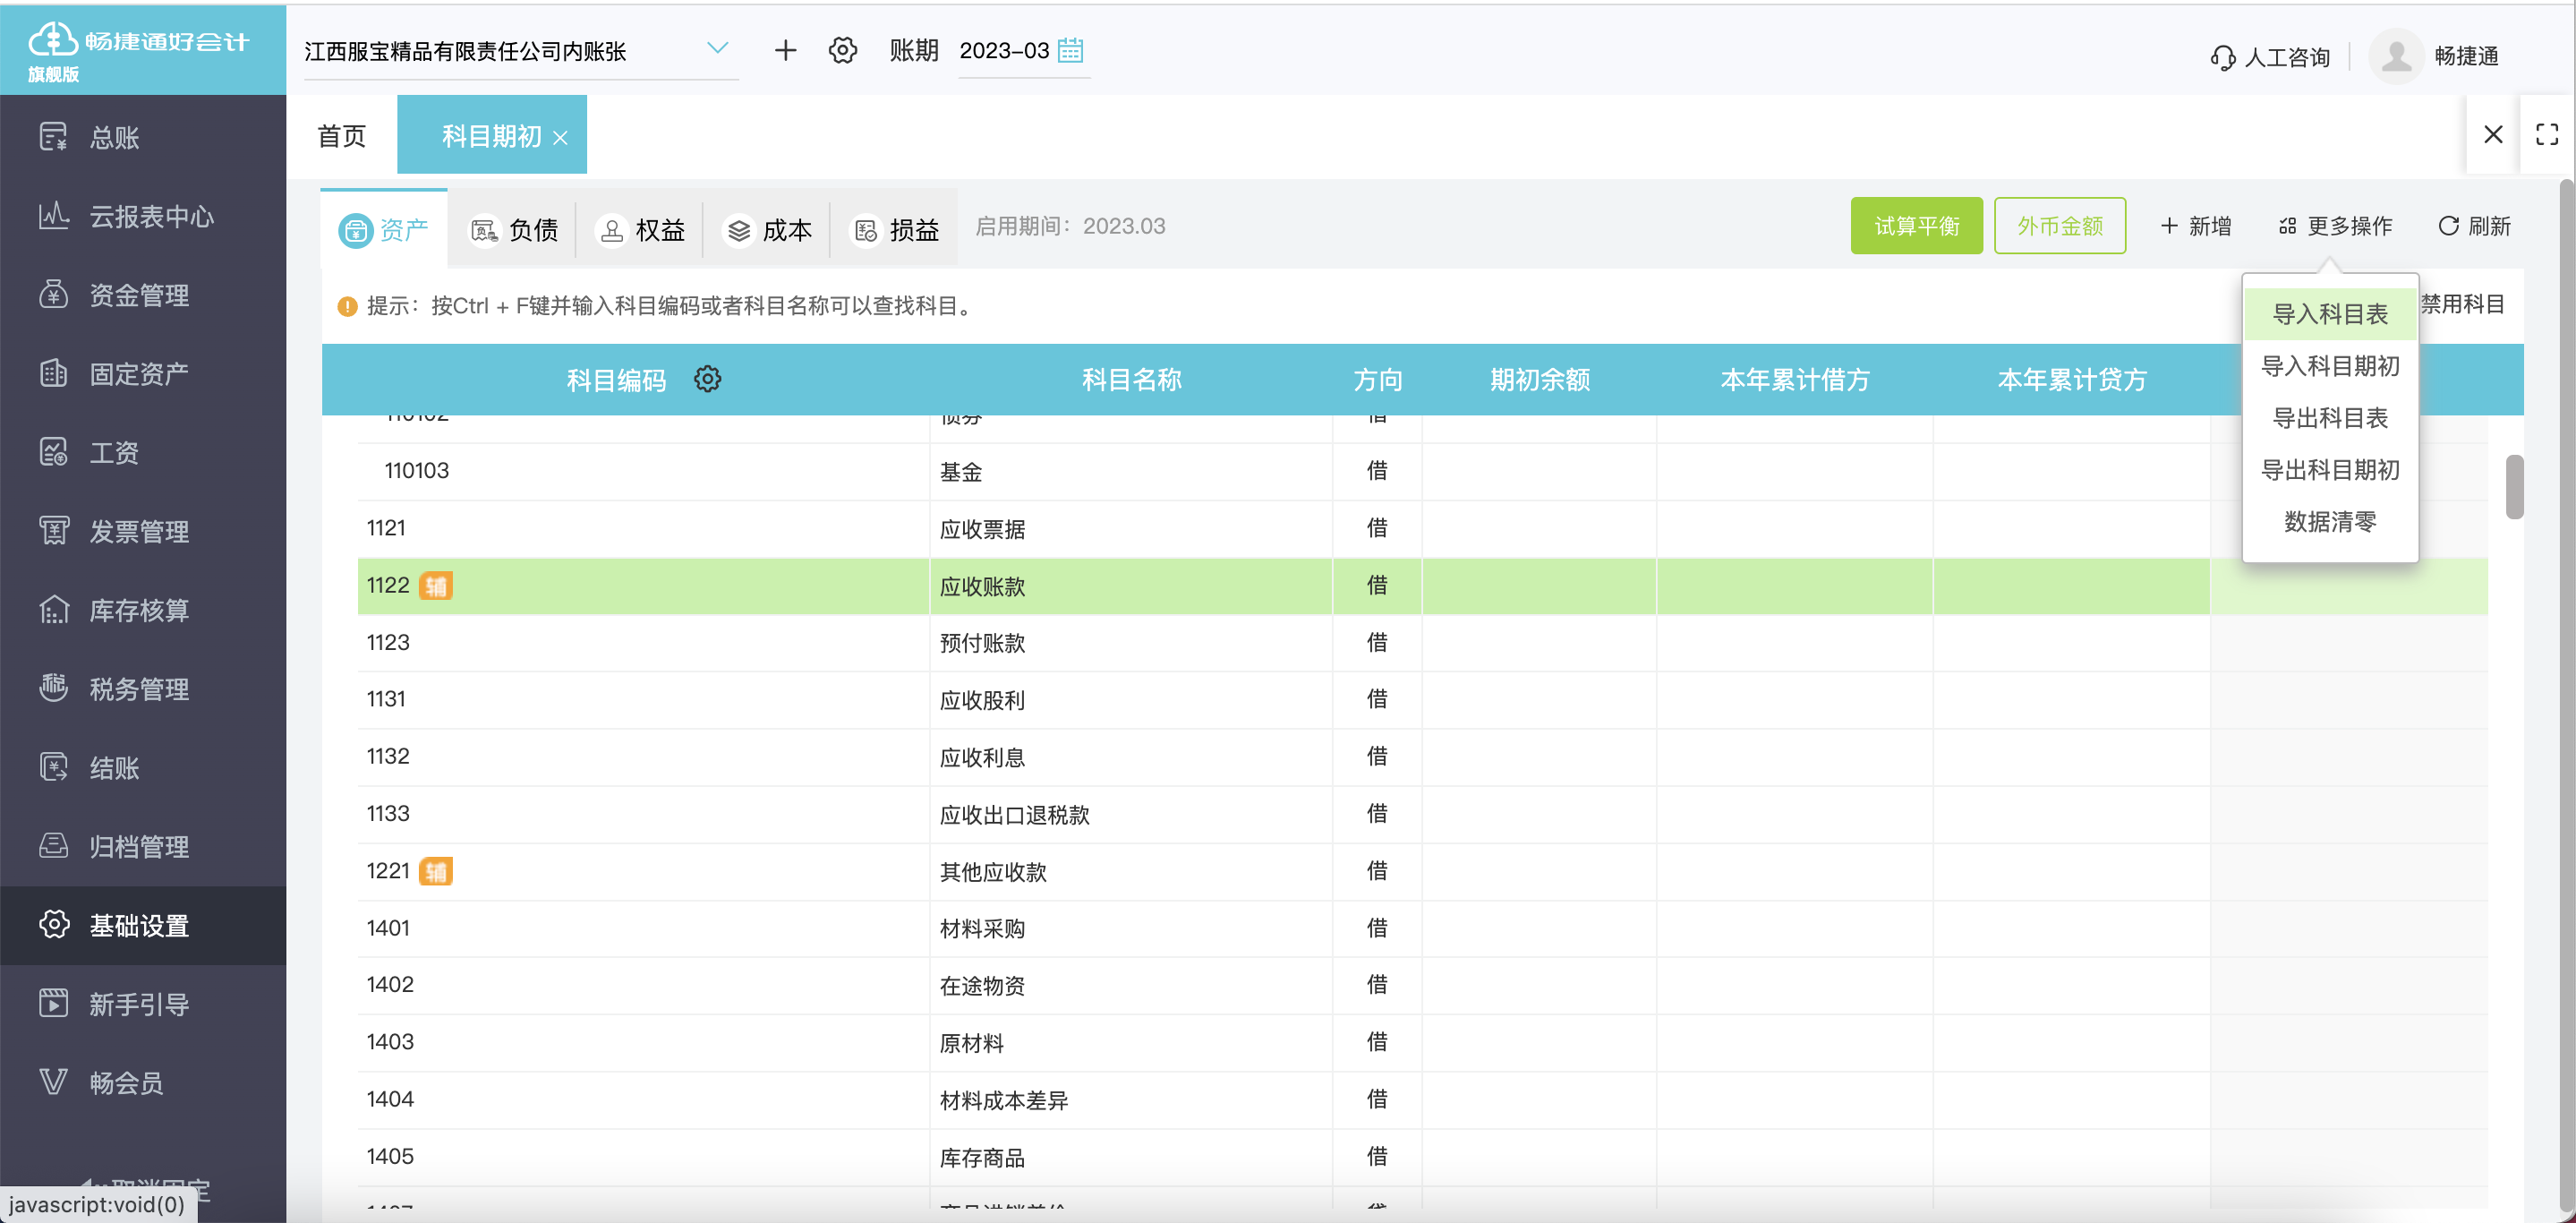Expand company account selector dropdown
2576x1223 pixels.
(718, 49)
